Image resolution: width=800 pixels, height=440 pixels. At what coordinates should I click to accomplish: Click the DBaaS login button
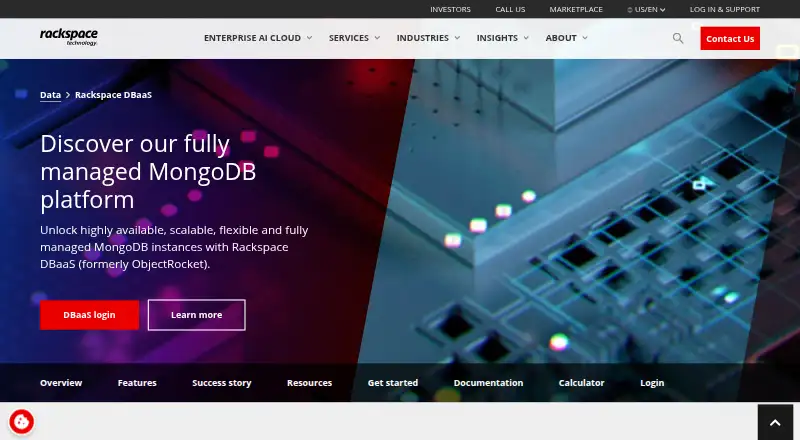[x=89, y=315]
